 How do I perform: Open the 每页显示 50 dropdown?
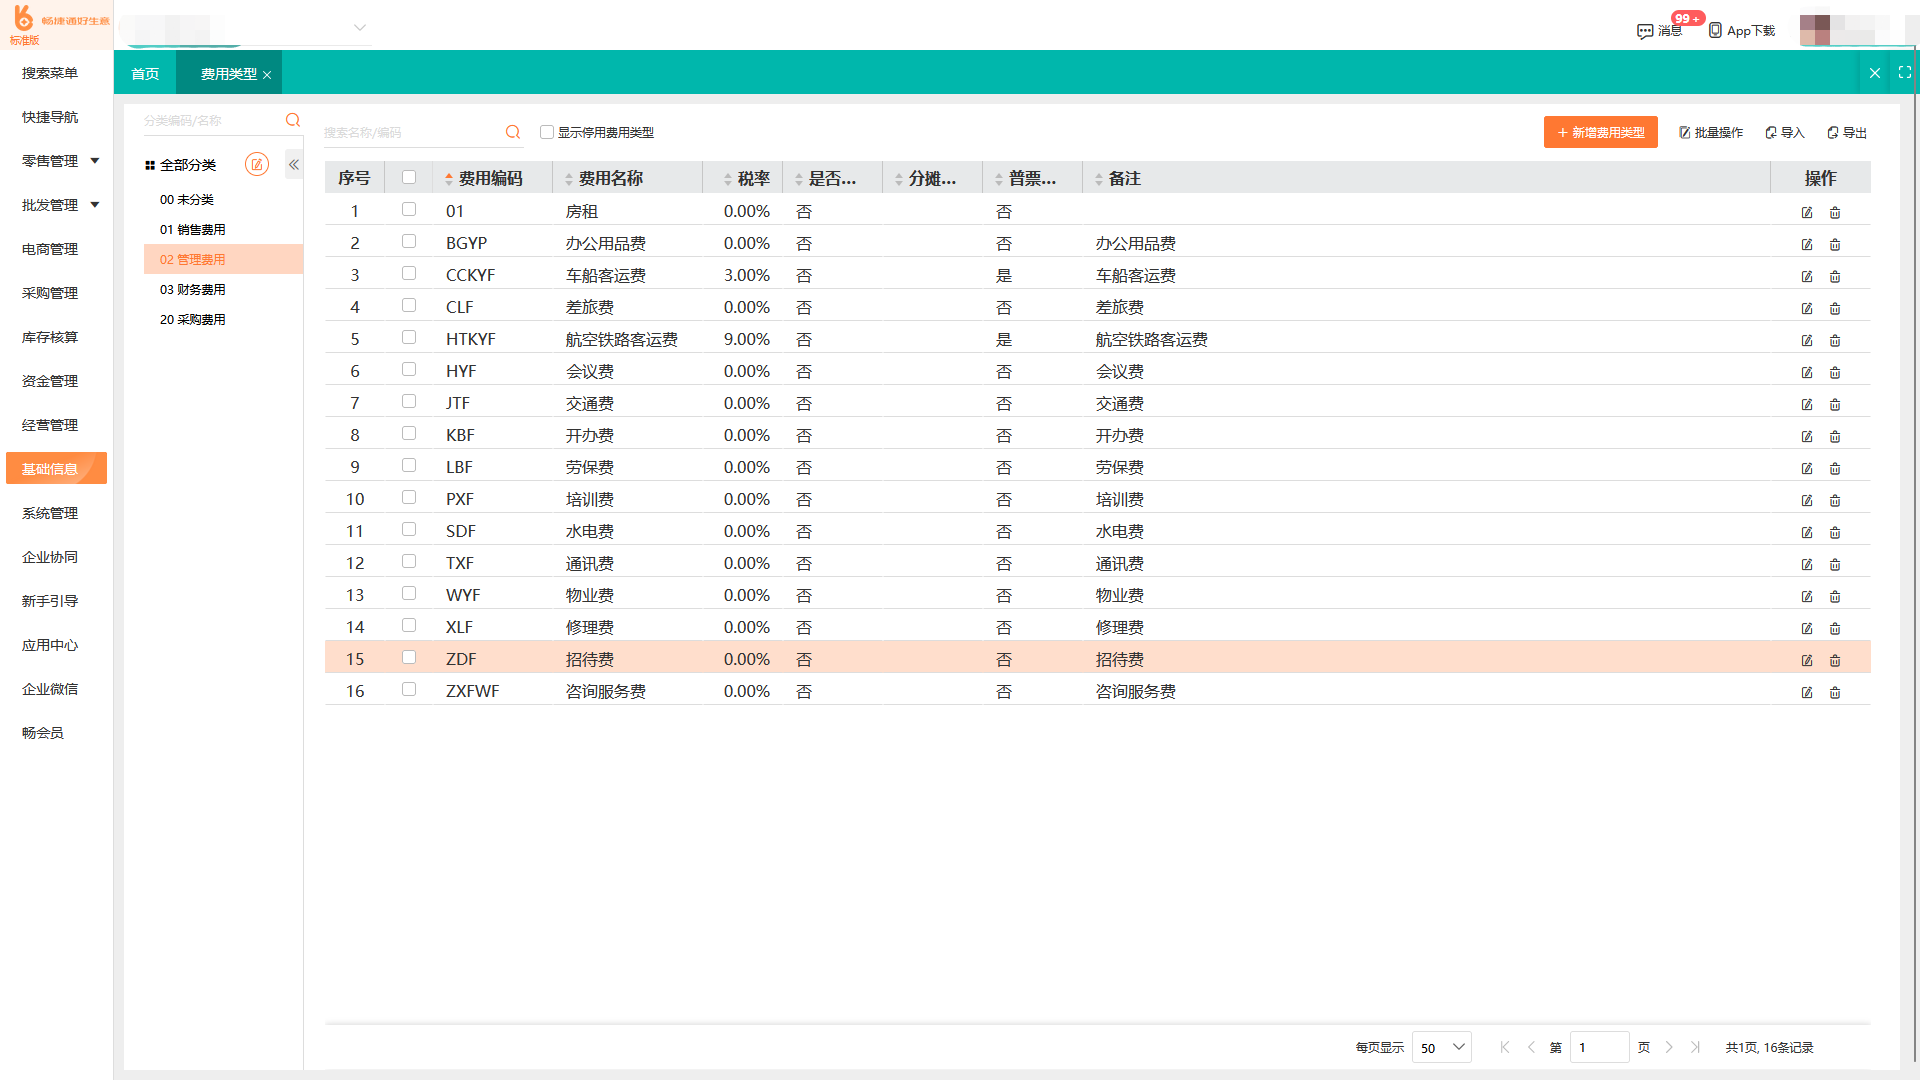(x=1439, y=1048)
